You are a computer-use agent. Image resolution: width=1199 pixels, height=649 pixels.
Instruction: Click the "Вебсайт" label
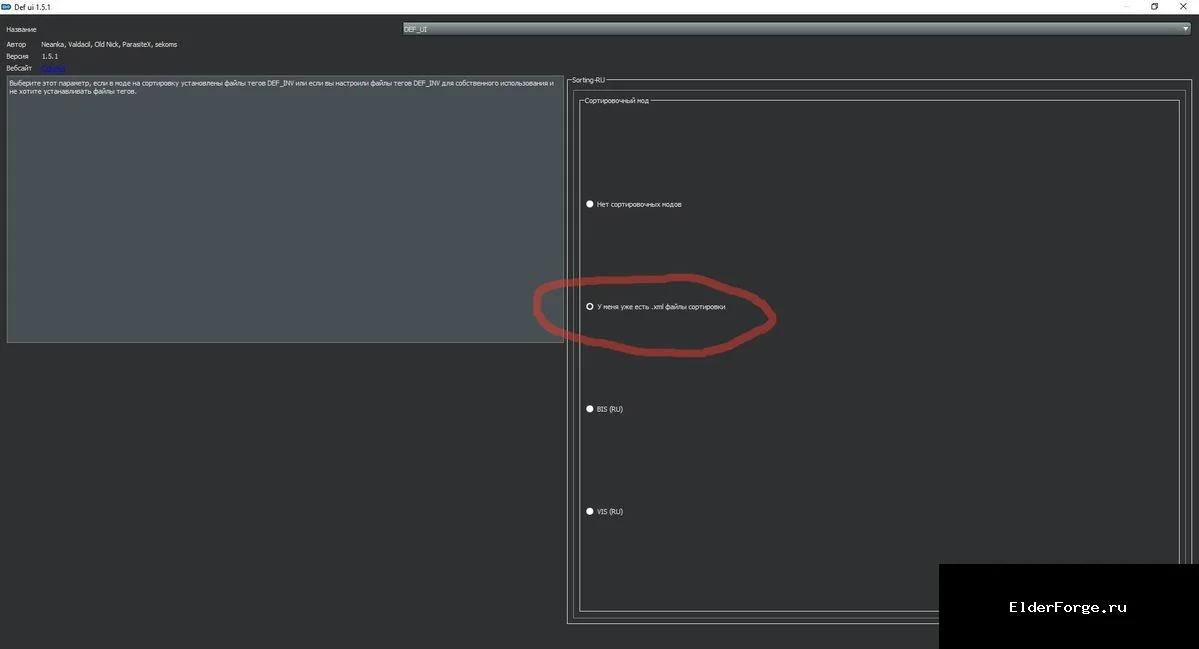point(19,68)
